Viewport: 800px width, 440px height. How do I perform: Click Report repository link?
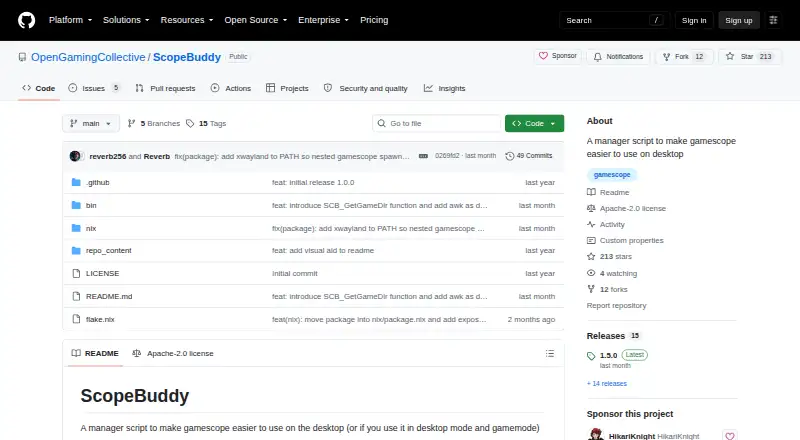point(616,305)
